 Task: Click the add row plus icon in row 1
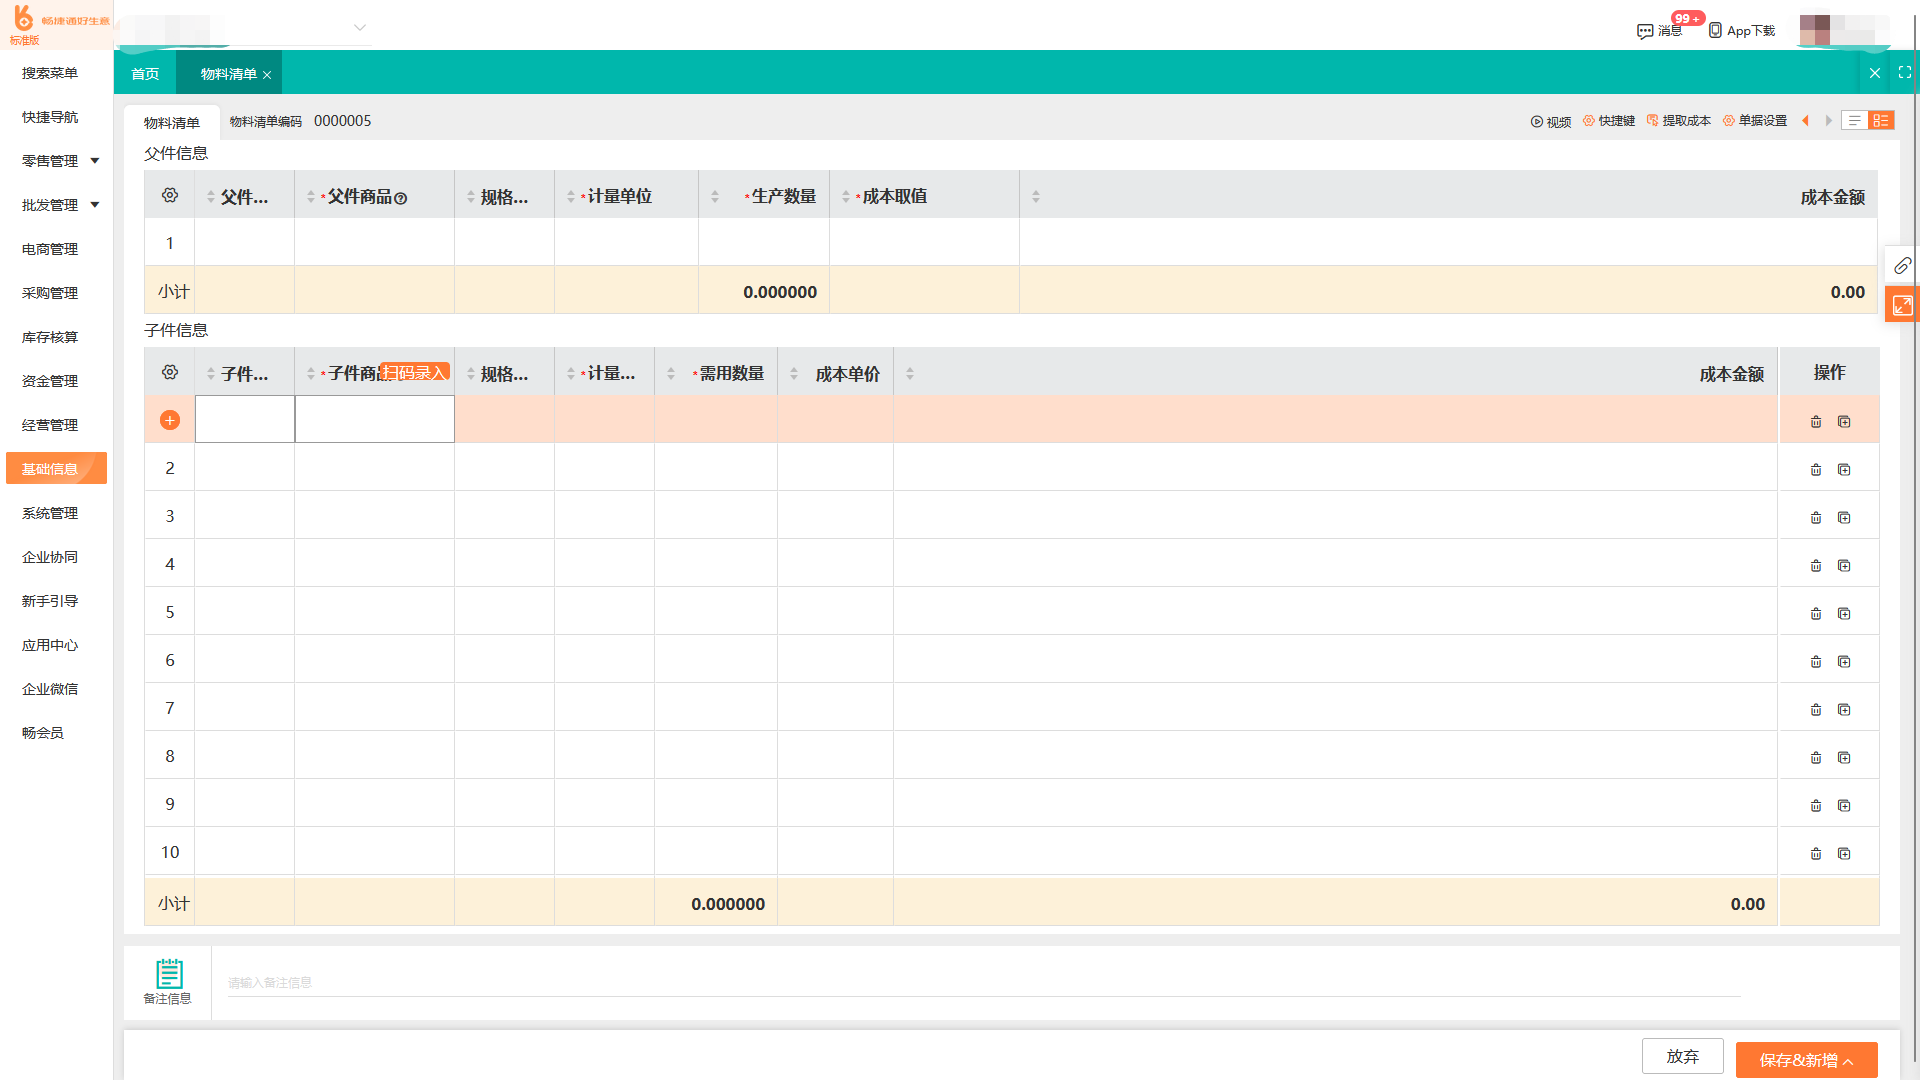tap(169, 421)
